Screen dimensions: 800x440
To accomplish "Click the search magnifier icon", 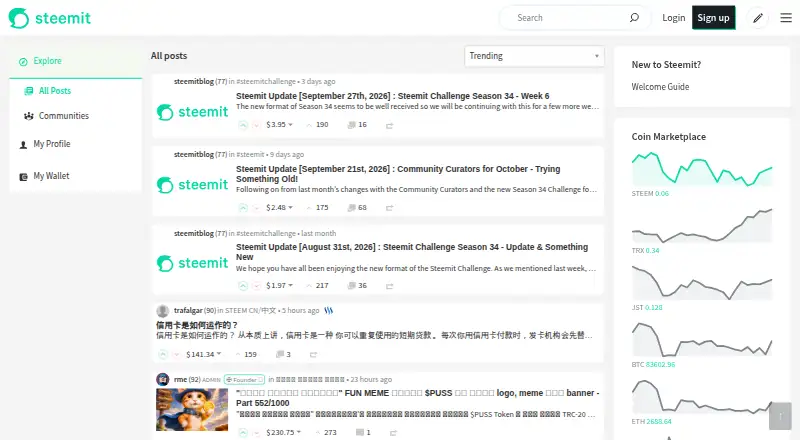I will click(634, 18).
